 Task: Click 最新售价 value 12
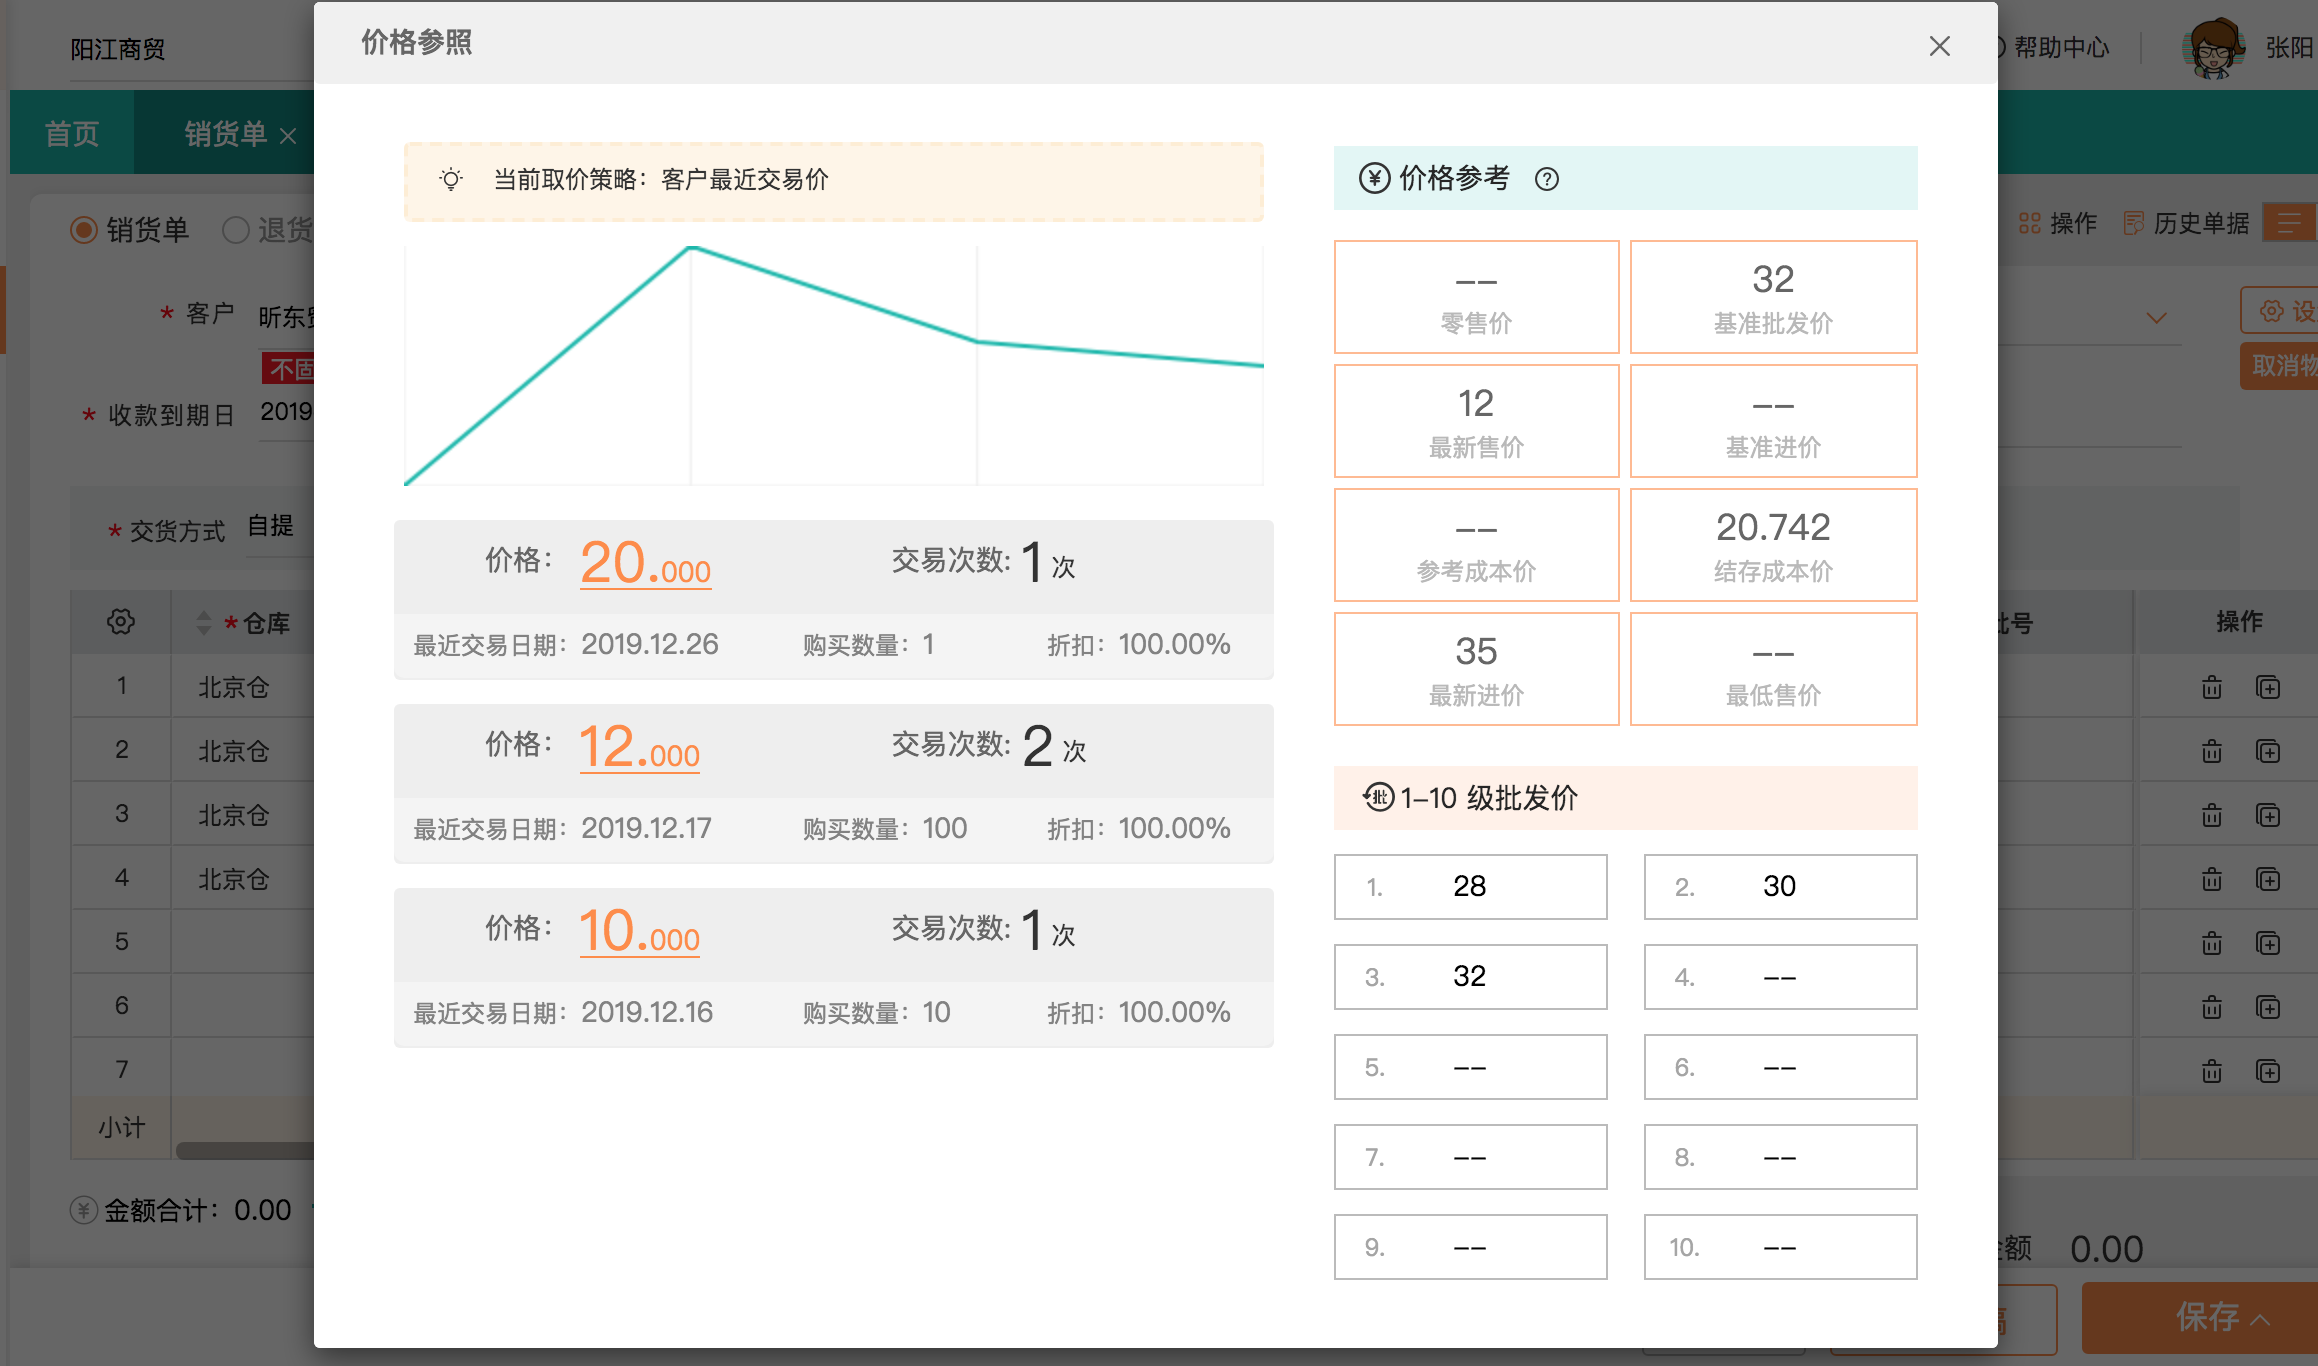coord(1471,403)
